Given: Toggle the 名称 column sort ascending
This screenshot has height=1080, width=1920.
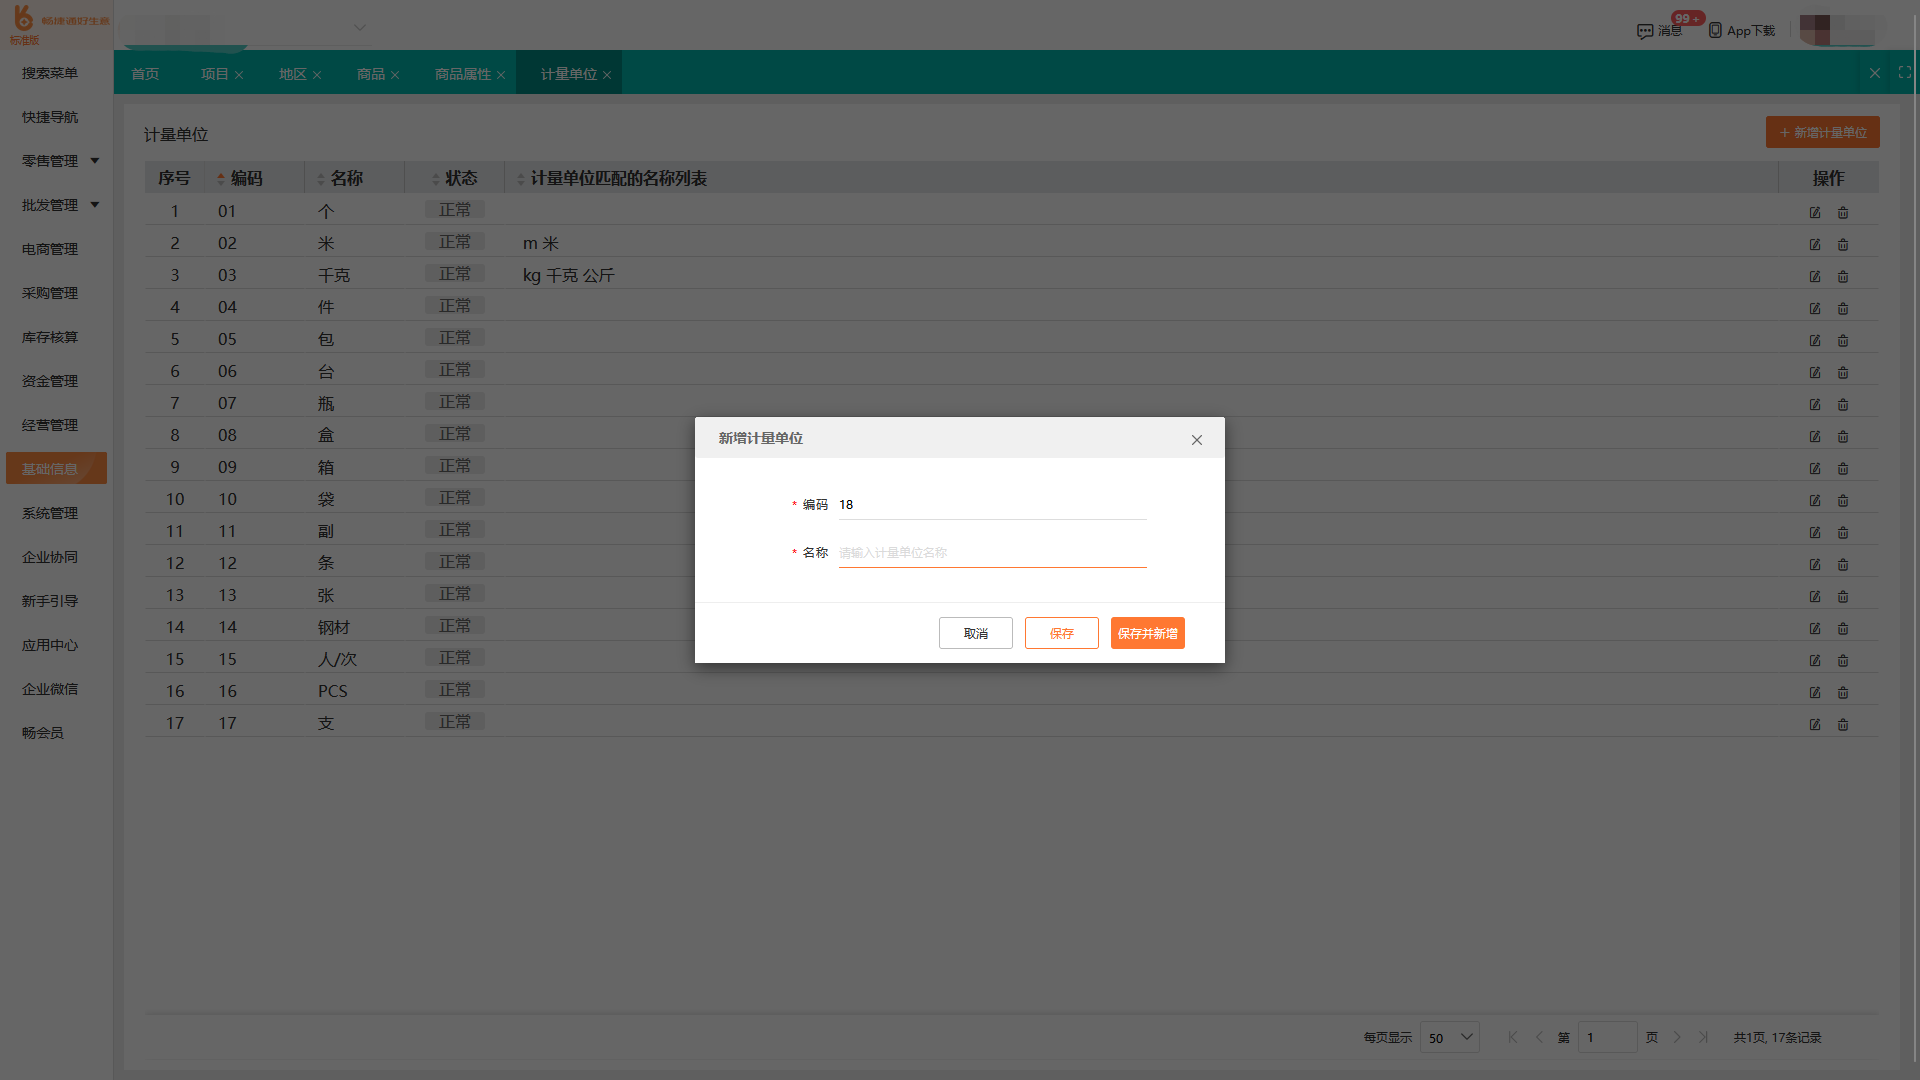Looking at the screenshot, I should point(320,175).
